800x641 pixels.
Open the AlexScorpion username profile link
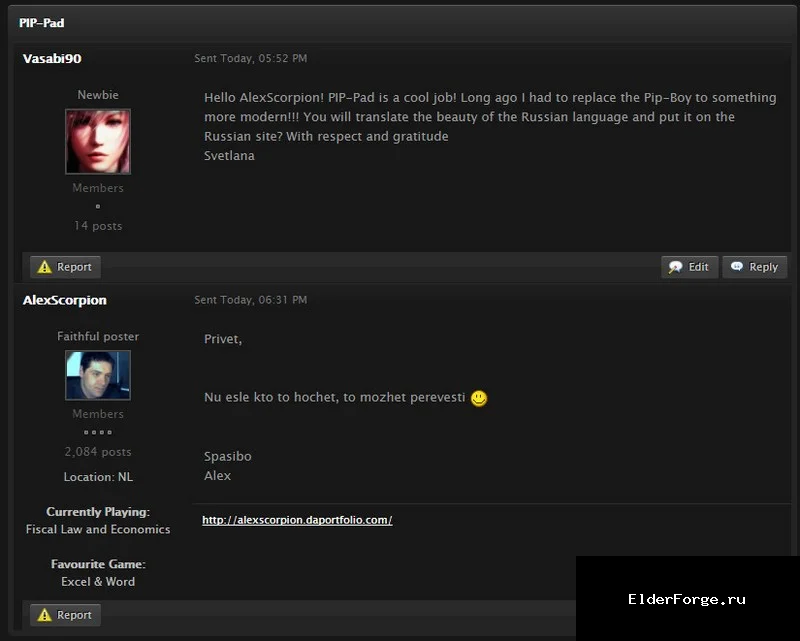click(x=64, y=300)
